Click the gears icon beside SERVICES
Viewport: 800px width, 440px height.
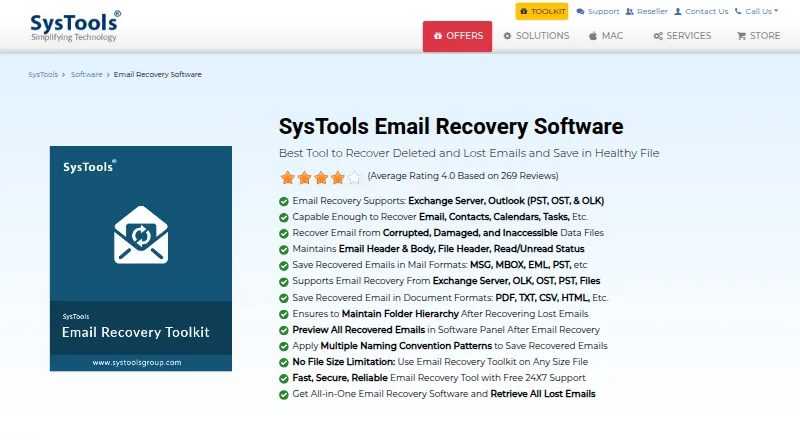click(658, 36)
